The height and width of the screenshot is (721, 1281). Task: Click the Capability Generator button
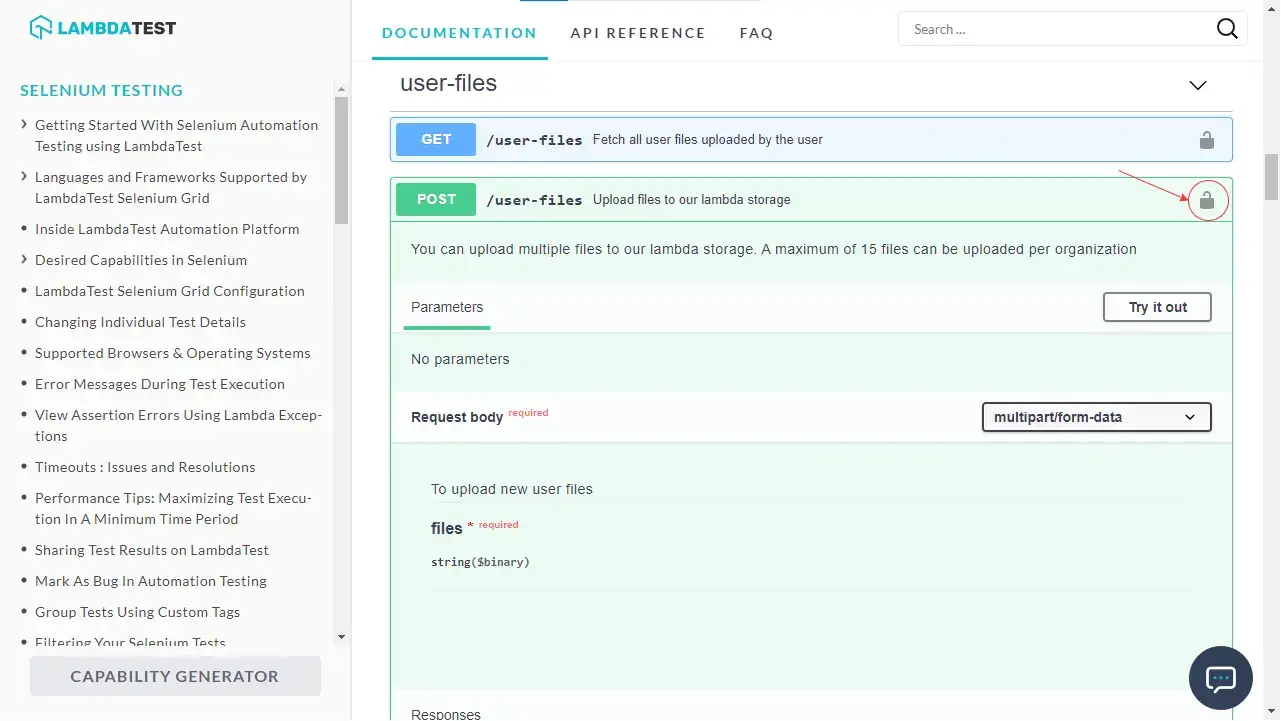(x=175, y=676)
